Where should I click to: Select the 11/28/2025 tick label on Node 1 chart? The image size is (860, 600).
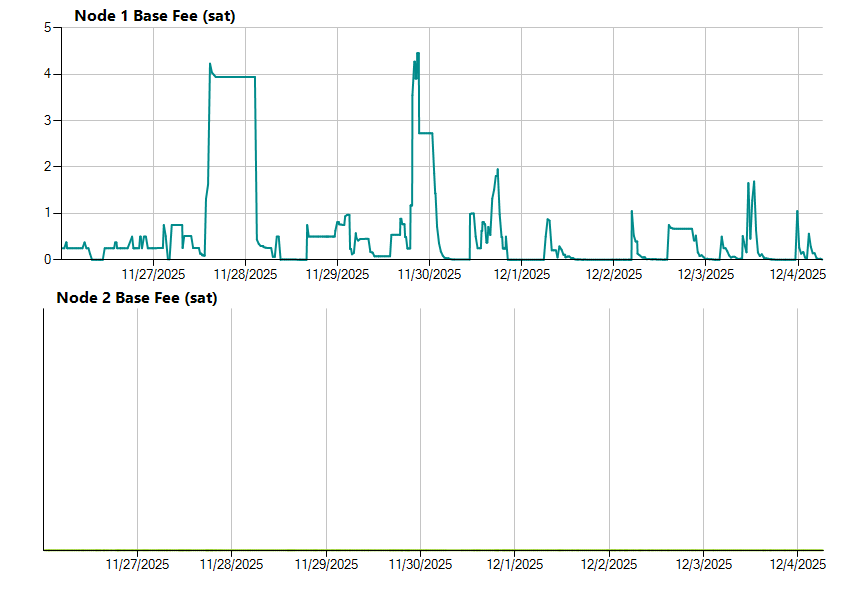coord(245,273)
